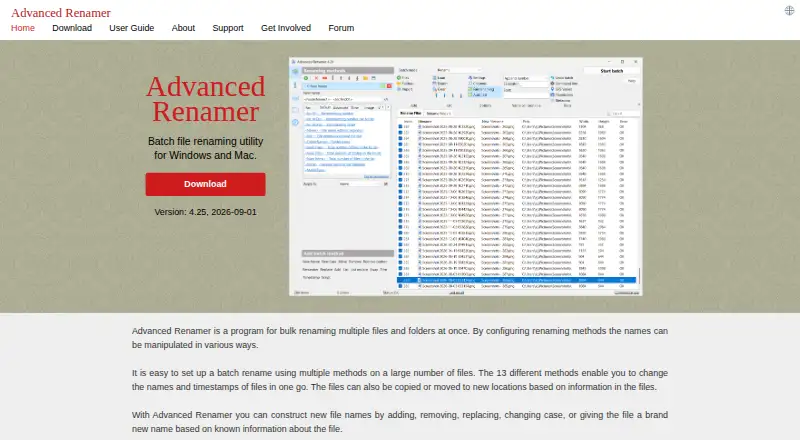The height and width of the screenshot is (440, 800).
Task: Visit the Forum page
Action: point(341,28)
